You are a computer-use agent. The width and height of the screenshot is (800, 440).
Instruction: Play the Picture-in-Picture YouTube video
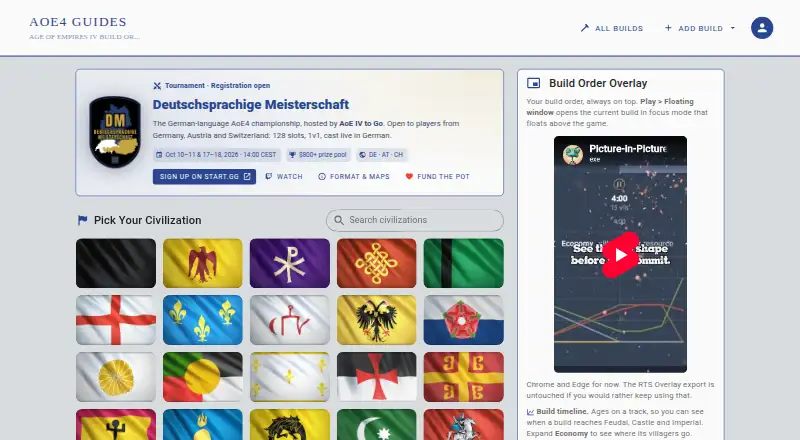(x=620, y=255)
